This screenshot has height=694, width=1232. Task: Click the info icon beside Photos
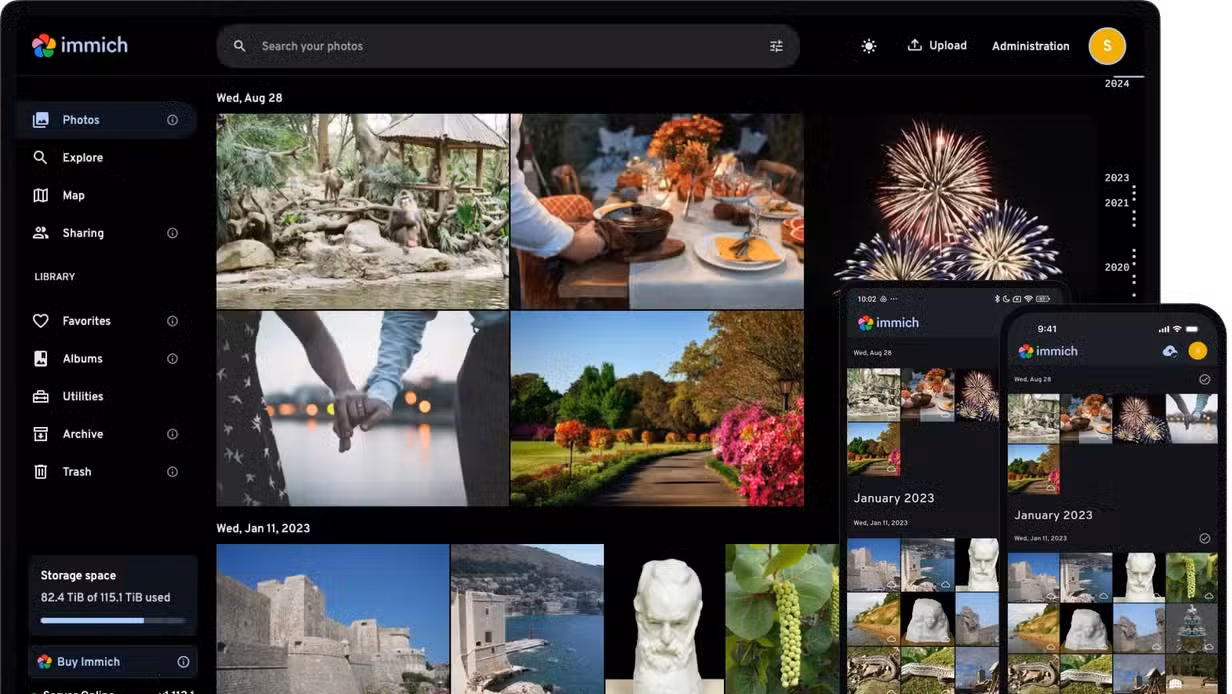click(x=172, y=120)
